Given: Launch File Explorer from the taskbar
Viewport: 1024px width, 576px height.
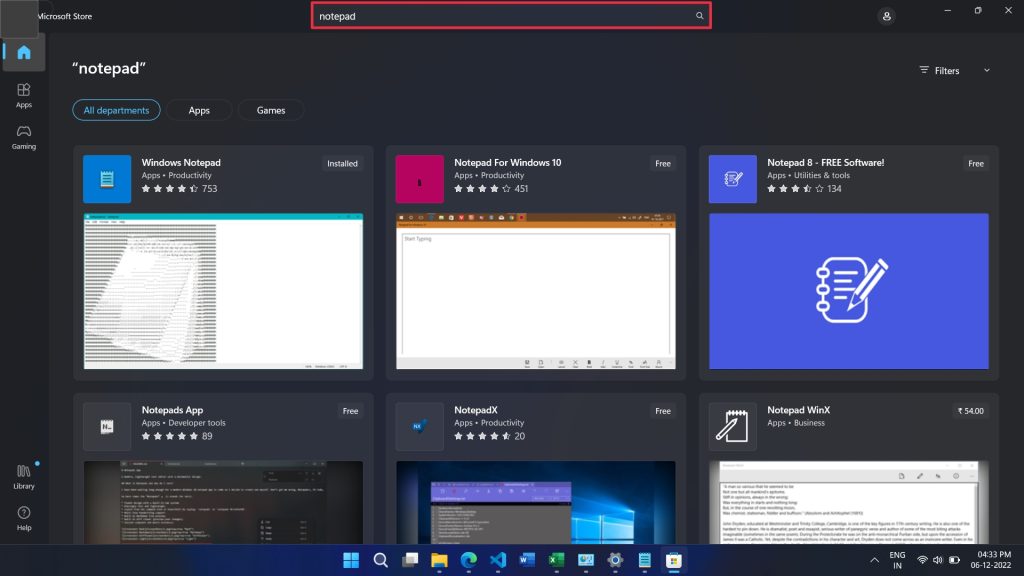Looking at the screenshot, I should coord(439,560).
